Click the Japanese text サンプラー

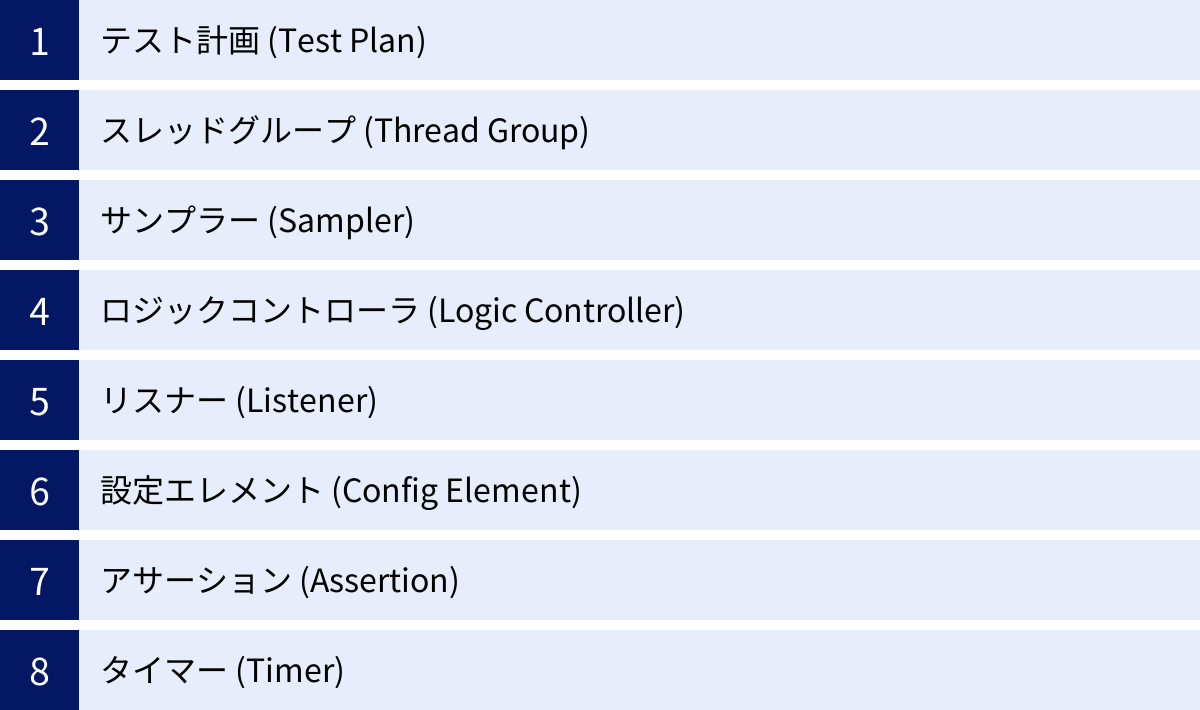point(180,221)
